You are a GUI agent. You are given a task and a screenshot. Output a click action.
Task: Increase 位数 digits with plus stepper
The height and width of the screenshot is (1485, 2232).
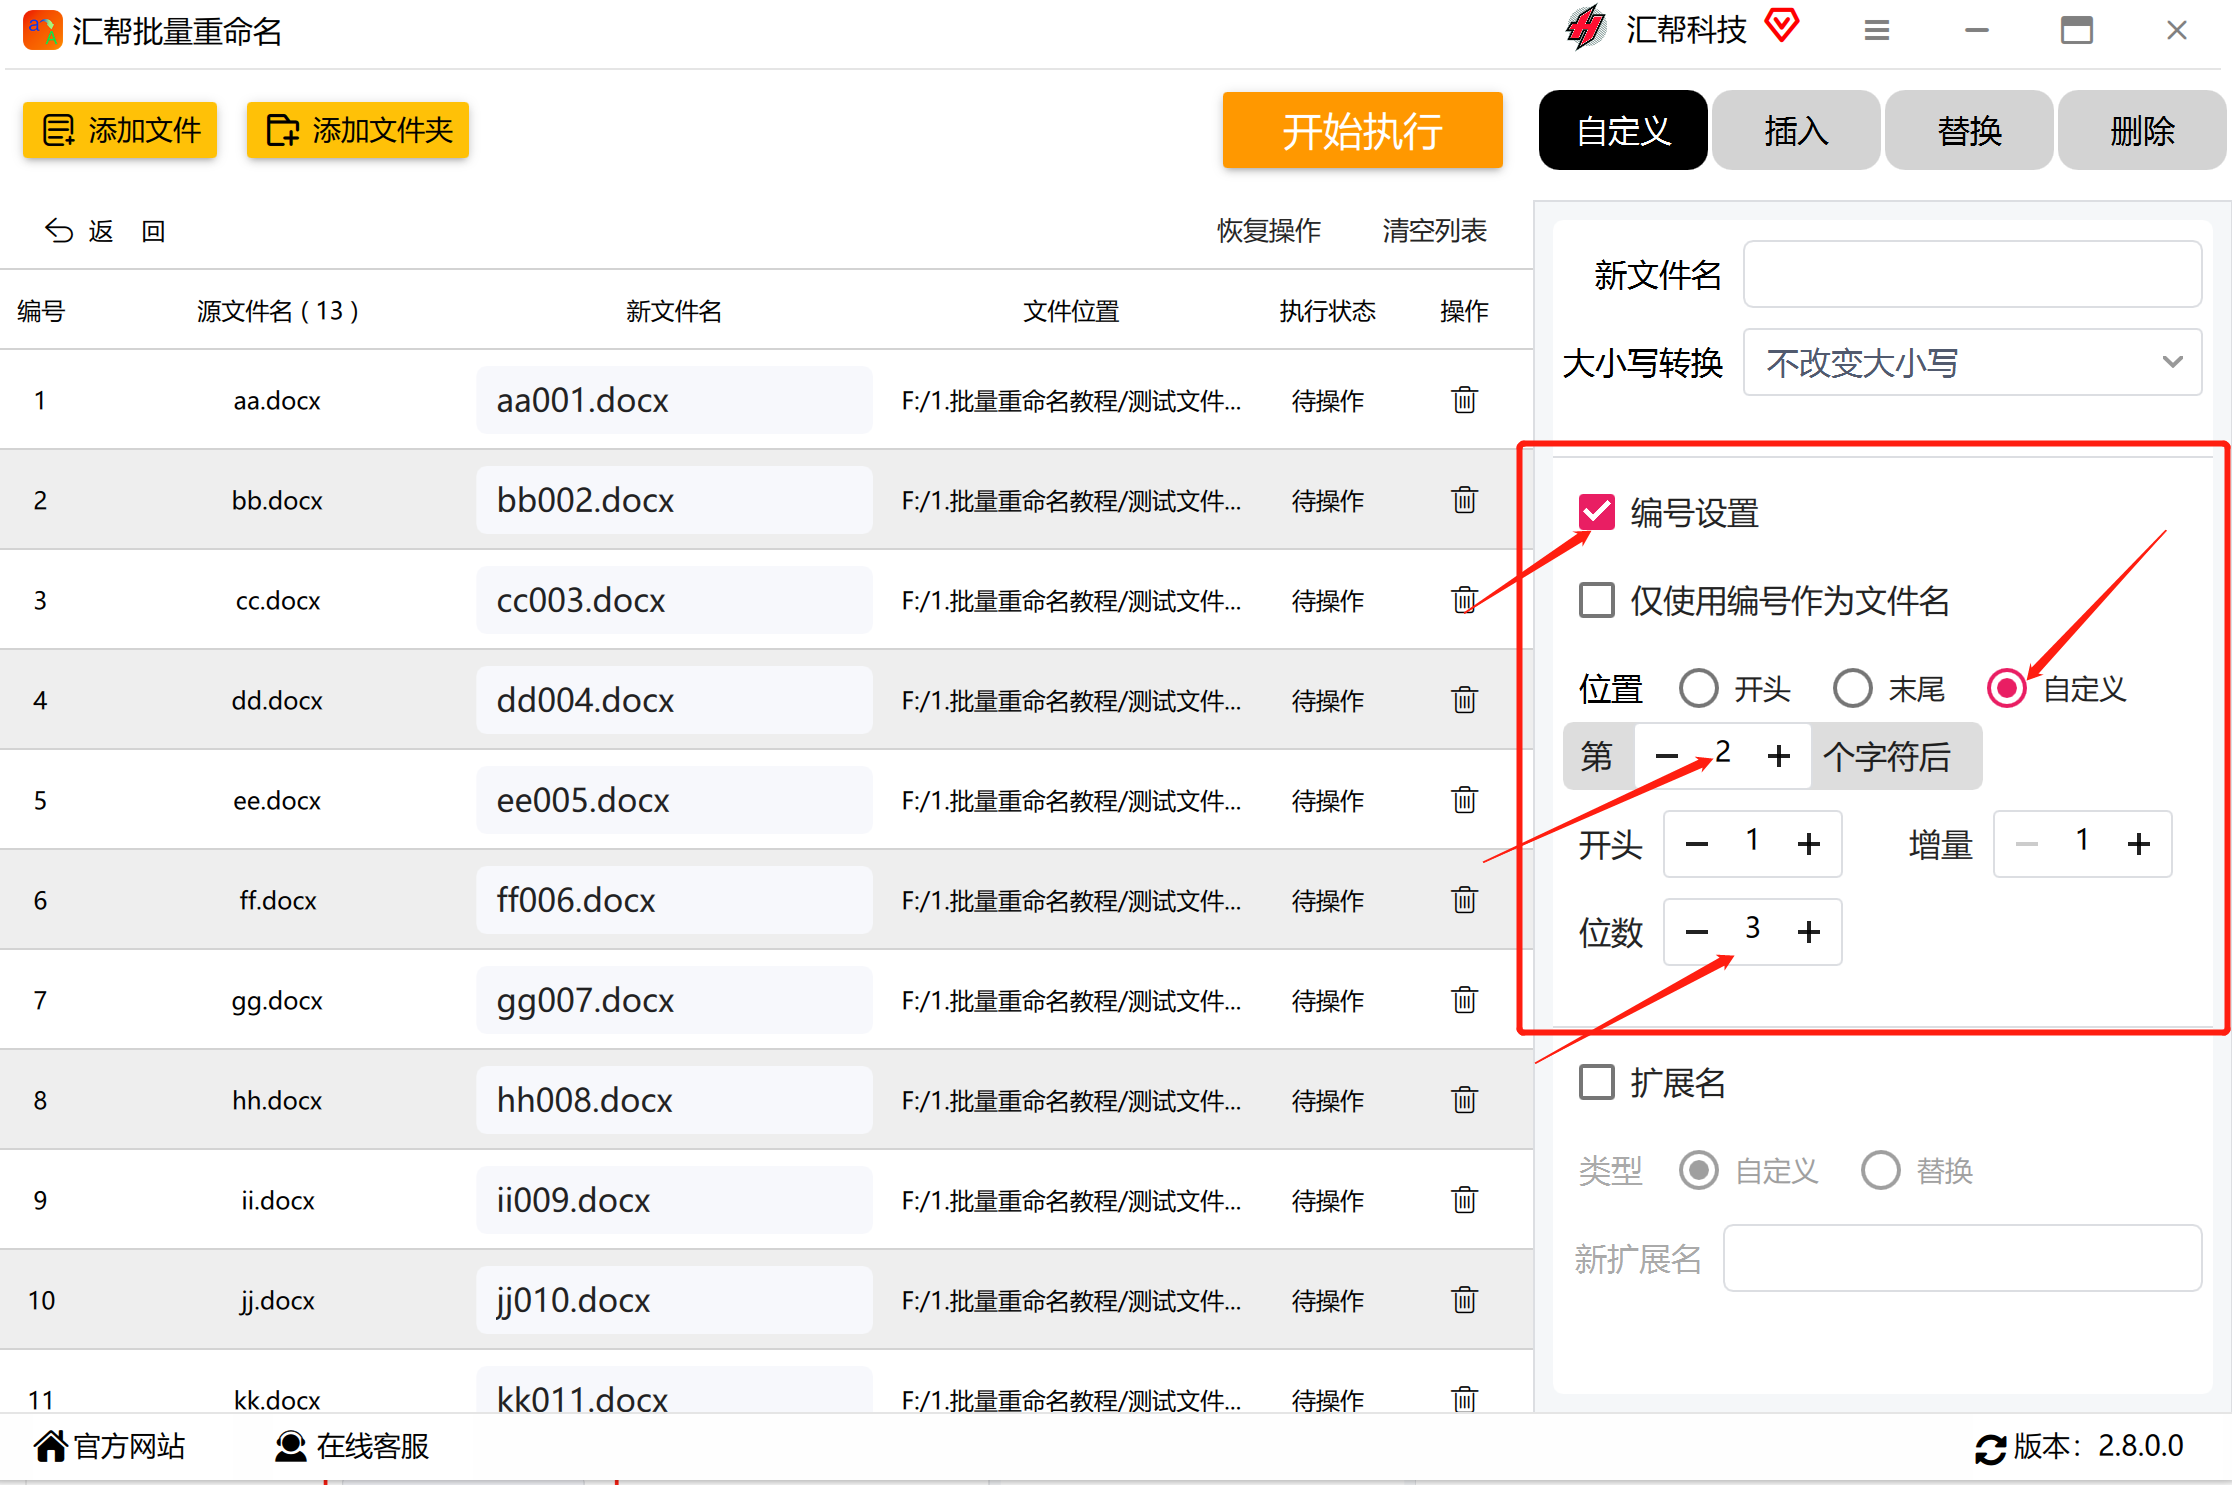[1809, 931]
